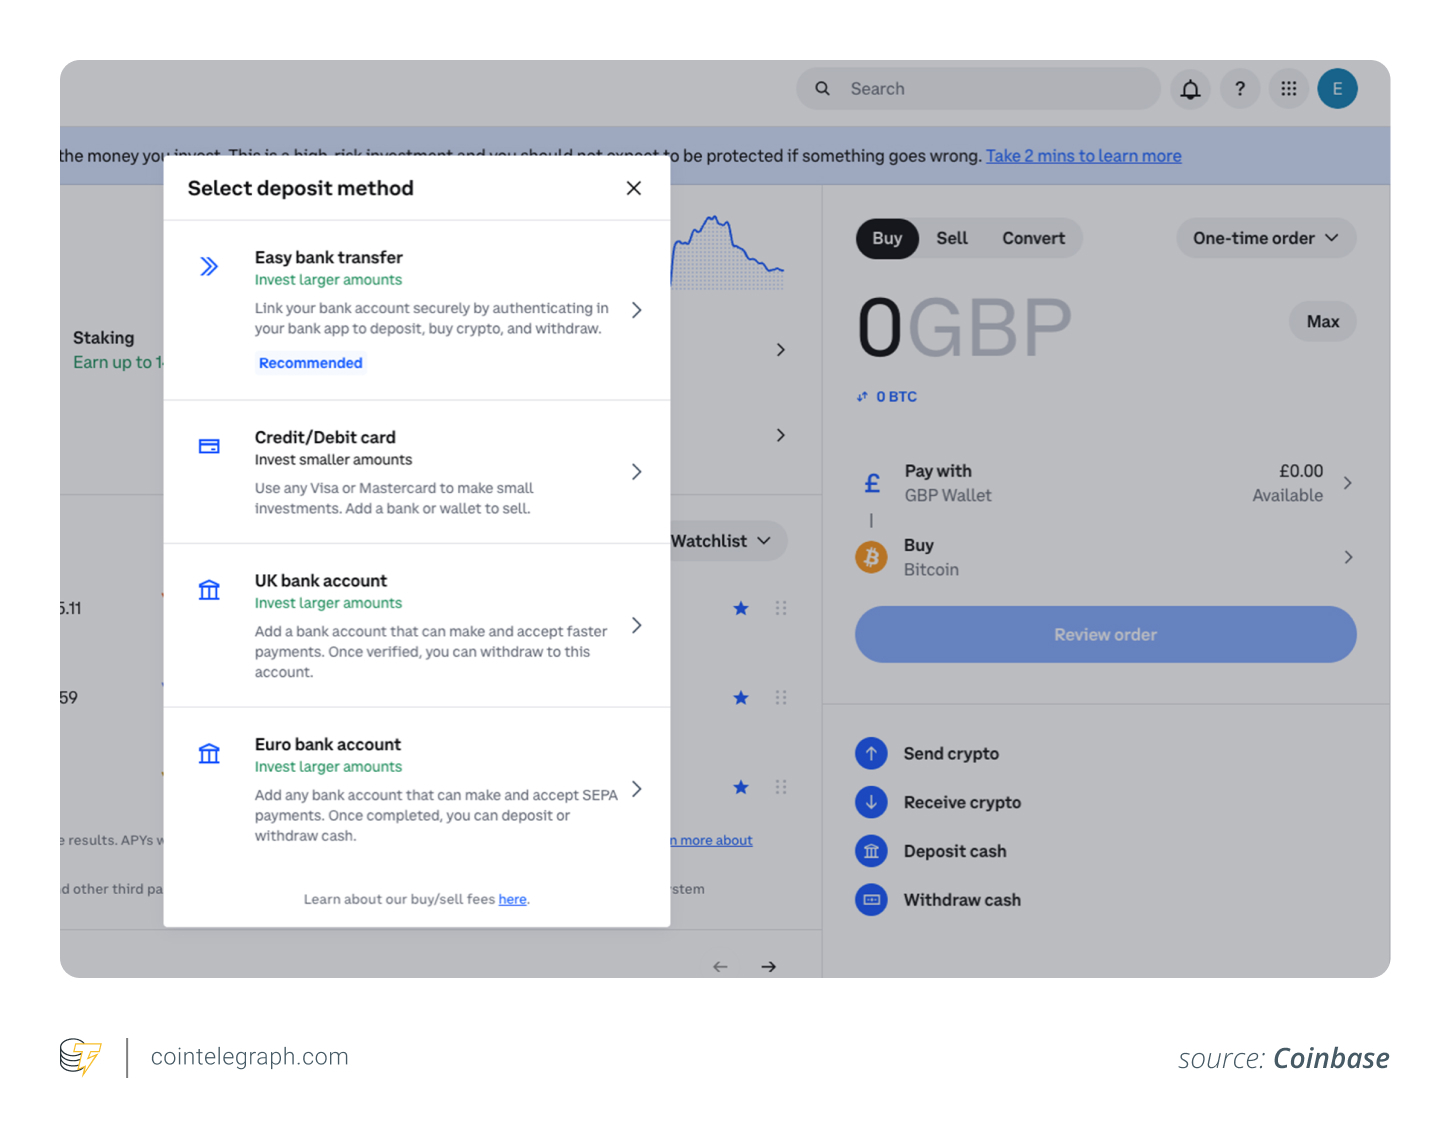Switch to the Sell tab
Screen dimensions: 1450x1138
pyautogui.click(x=951, y=238)
